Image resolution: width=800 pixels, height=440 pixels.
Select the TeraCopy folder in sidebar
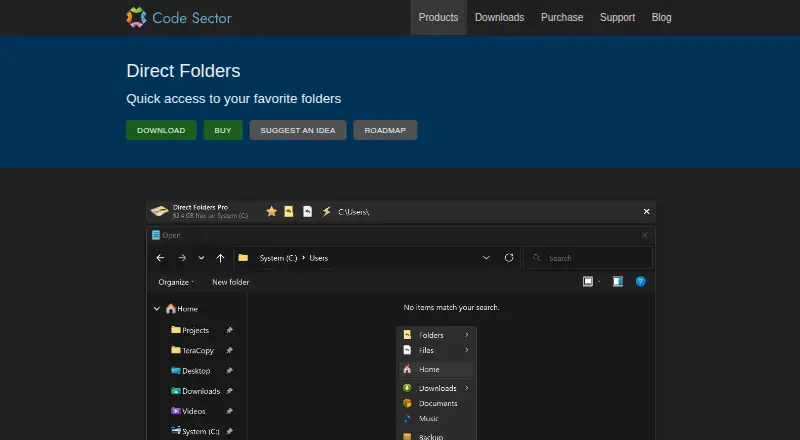click(x=192, y=350)
